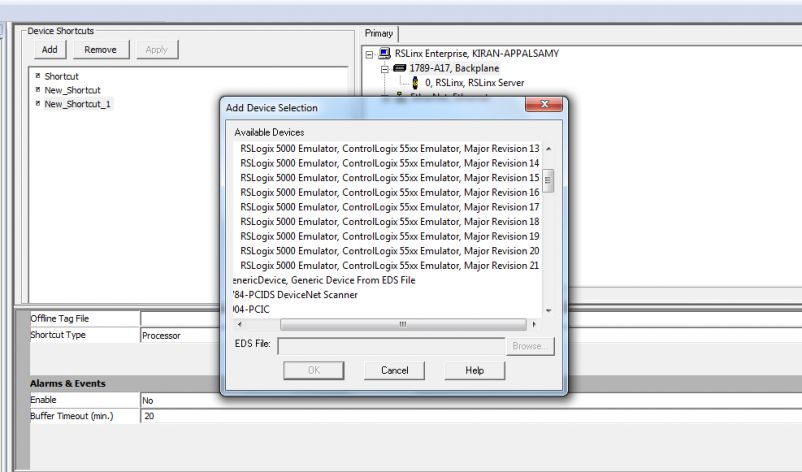802x472 pixels.
Task: Click the 1789-A17 Backplane chassis icon
Action: (400, 68)
